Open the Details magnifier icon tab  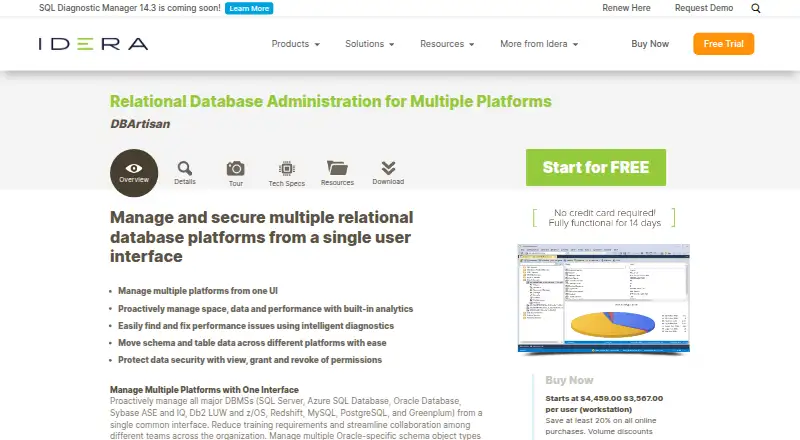coord(185,173)
